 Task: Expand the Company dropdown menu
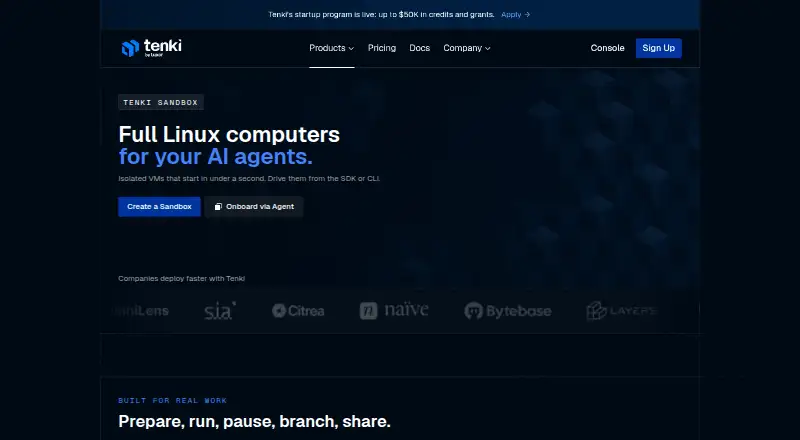click(x=467, y=48)
